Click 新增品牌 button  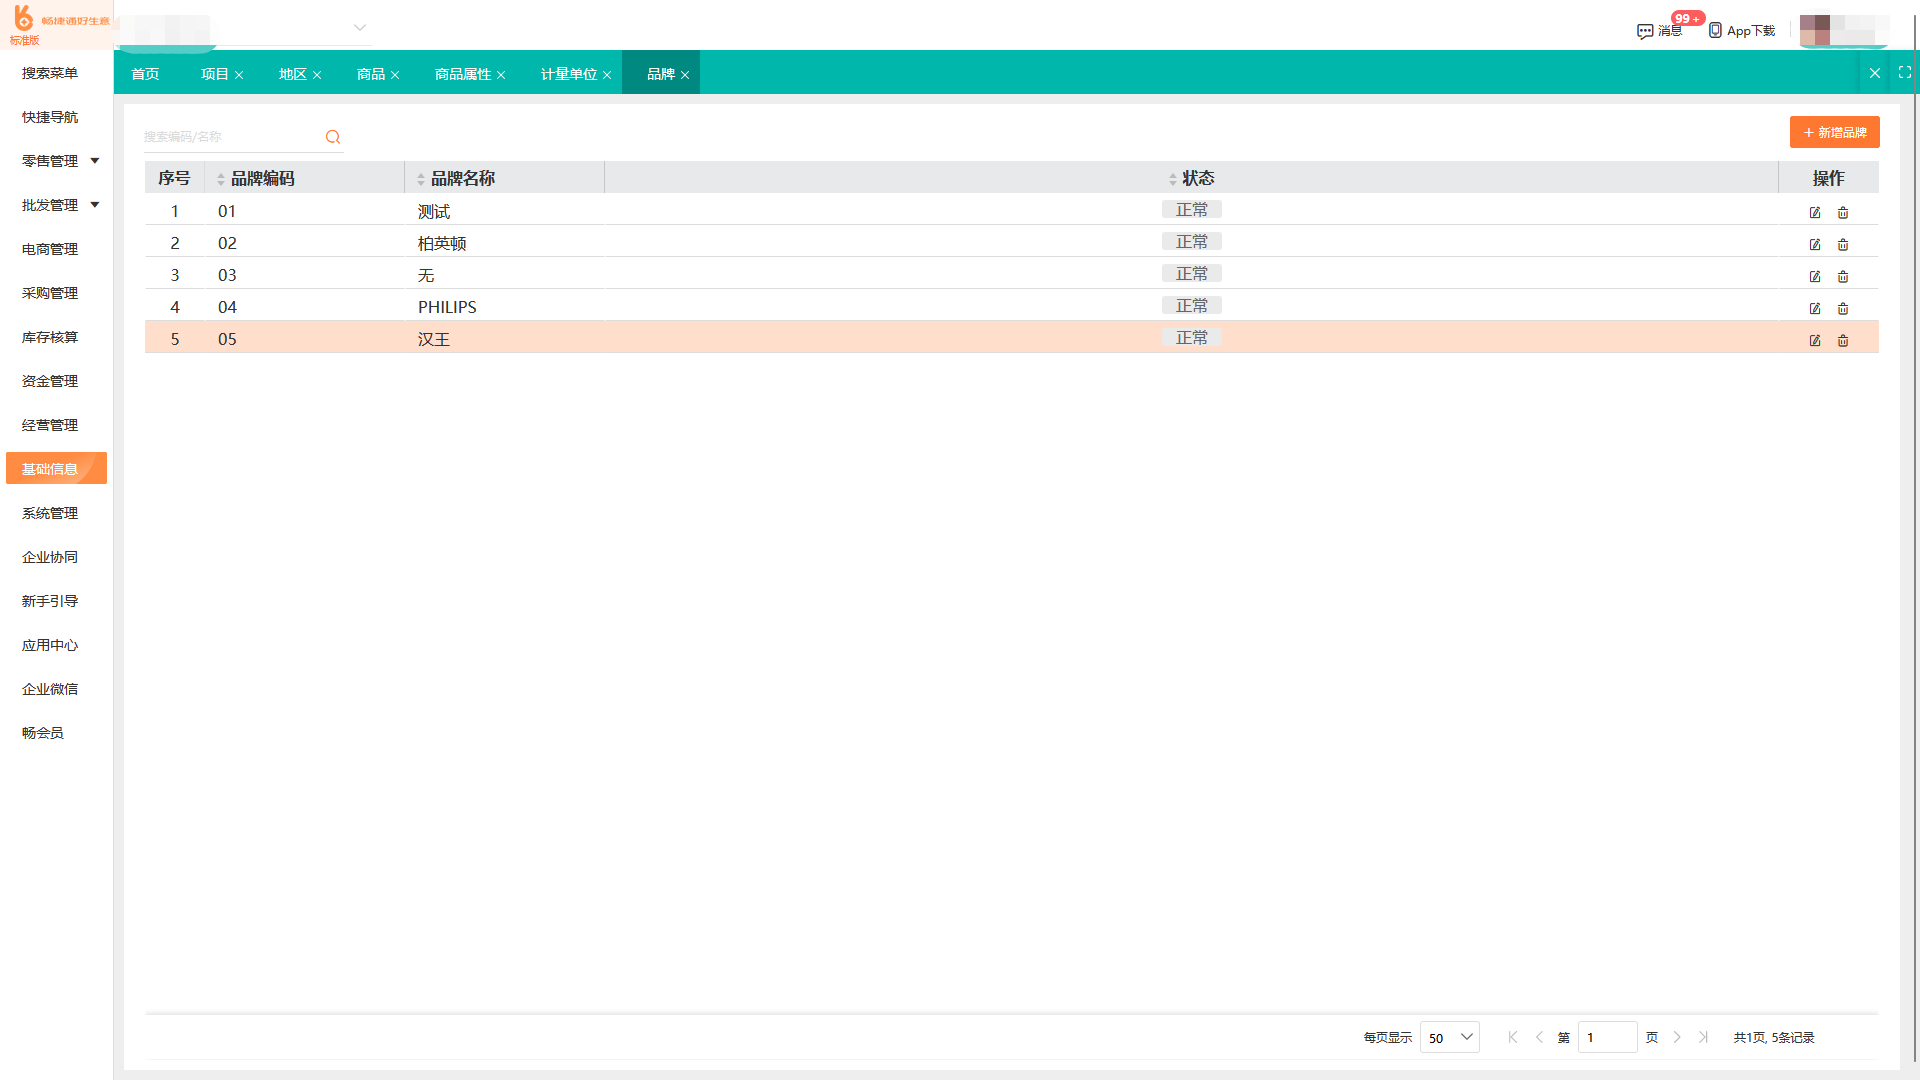(1834, 132)
